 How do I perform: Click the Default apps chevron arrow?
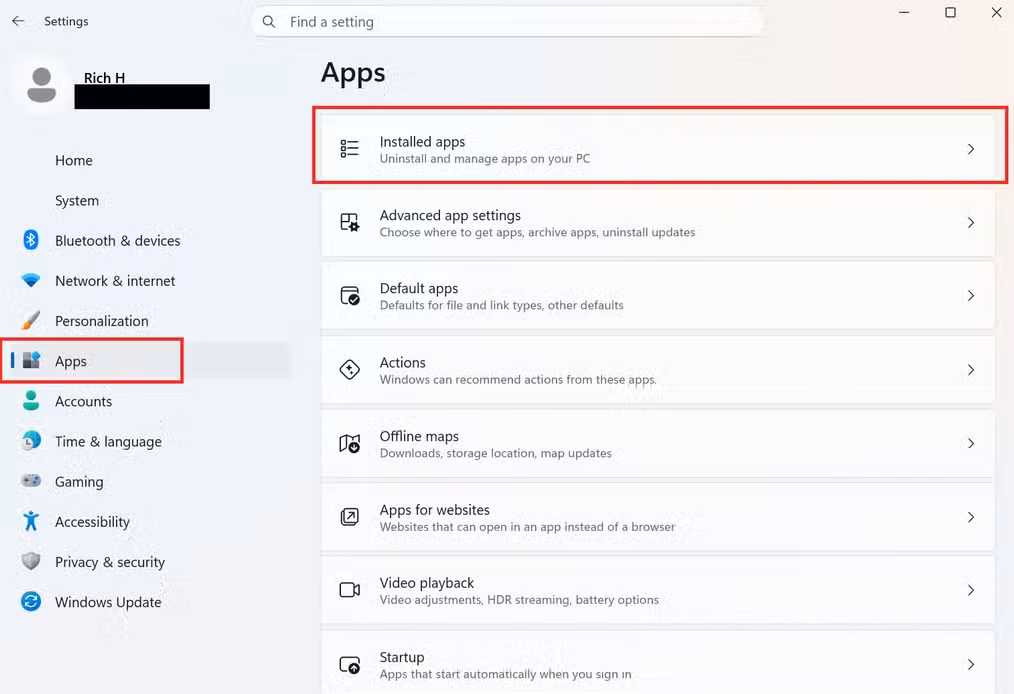coord(971,296)
